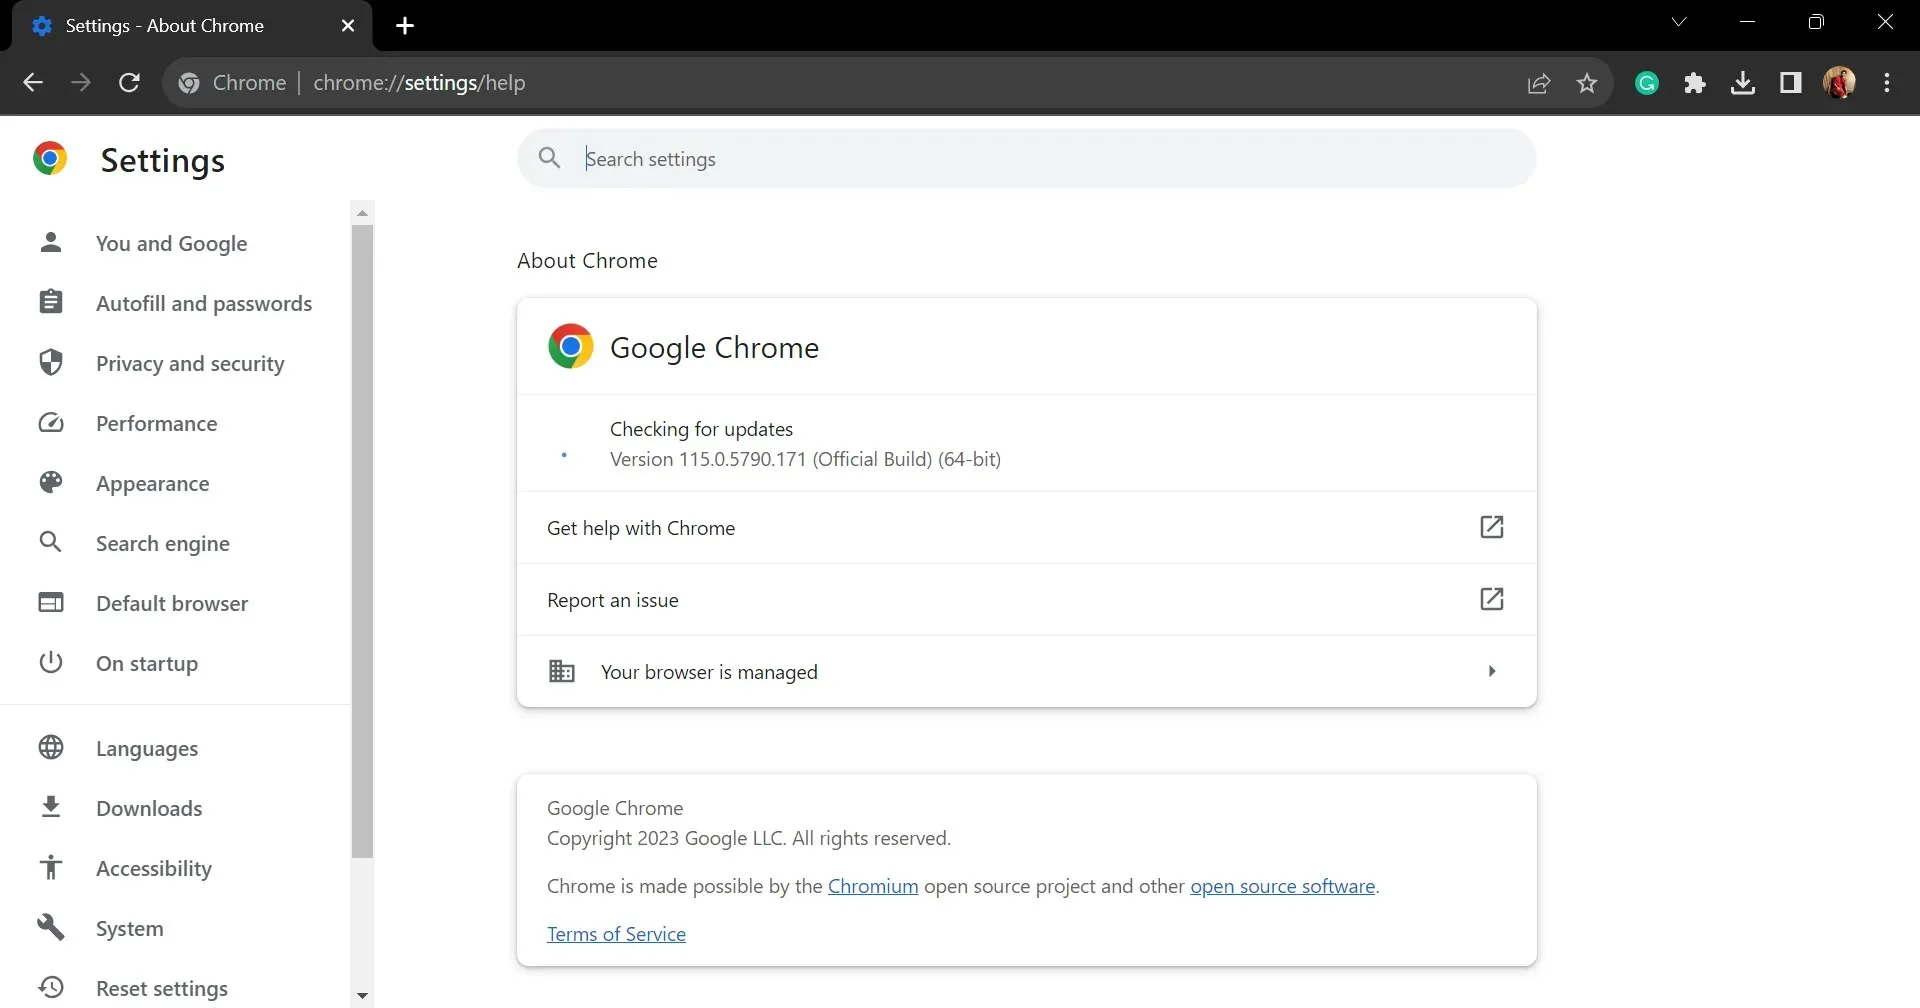
Task: Open Reset settings section
Action: coord(161,988)
